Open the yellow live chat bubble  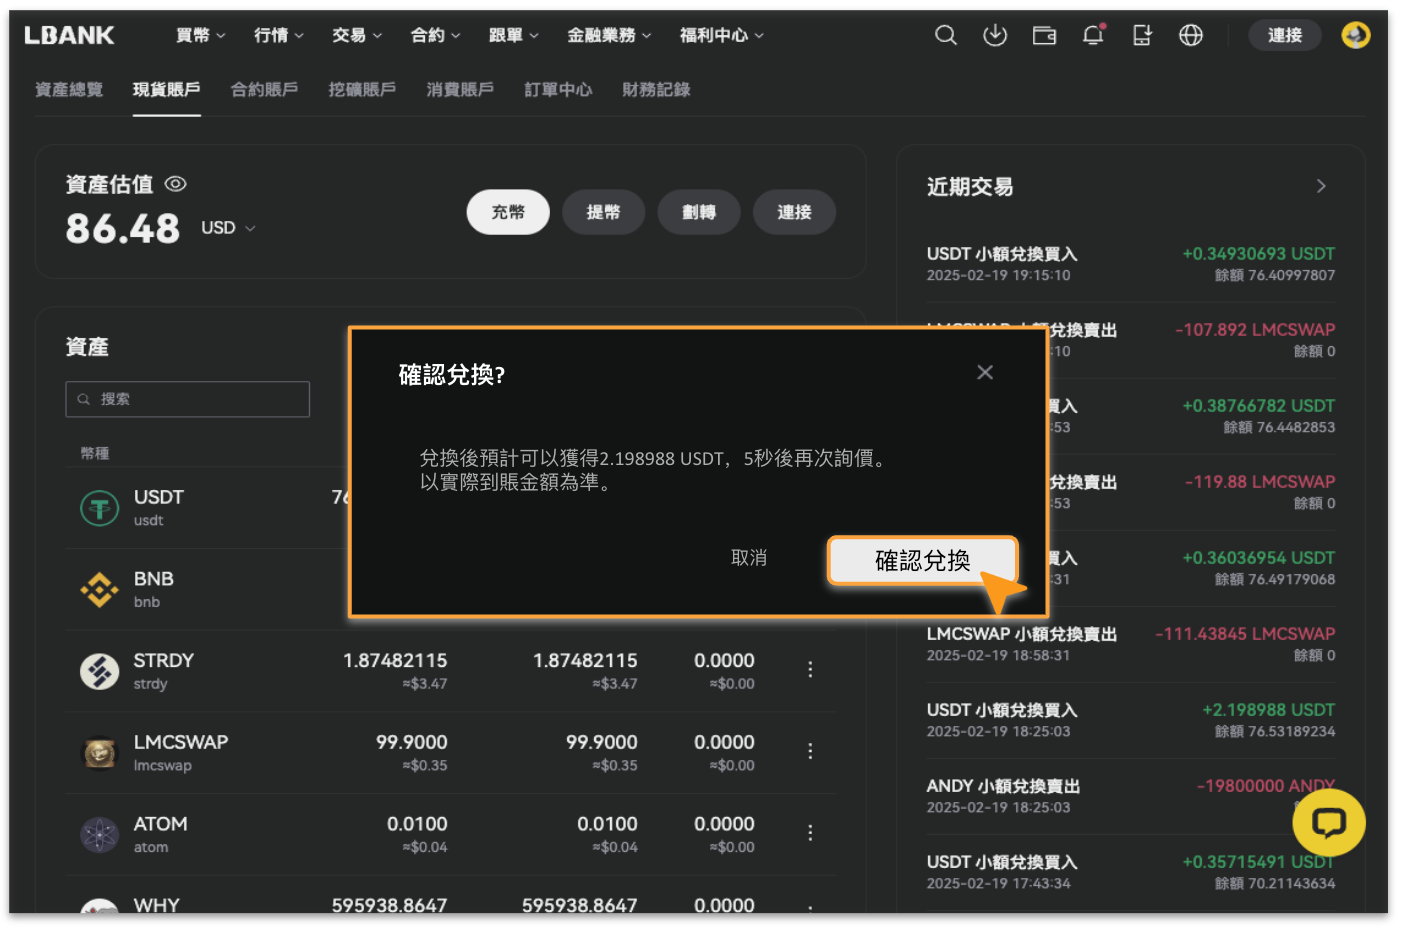[x=1328, y=822]
